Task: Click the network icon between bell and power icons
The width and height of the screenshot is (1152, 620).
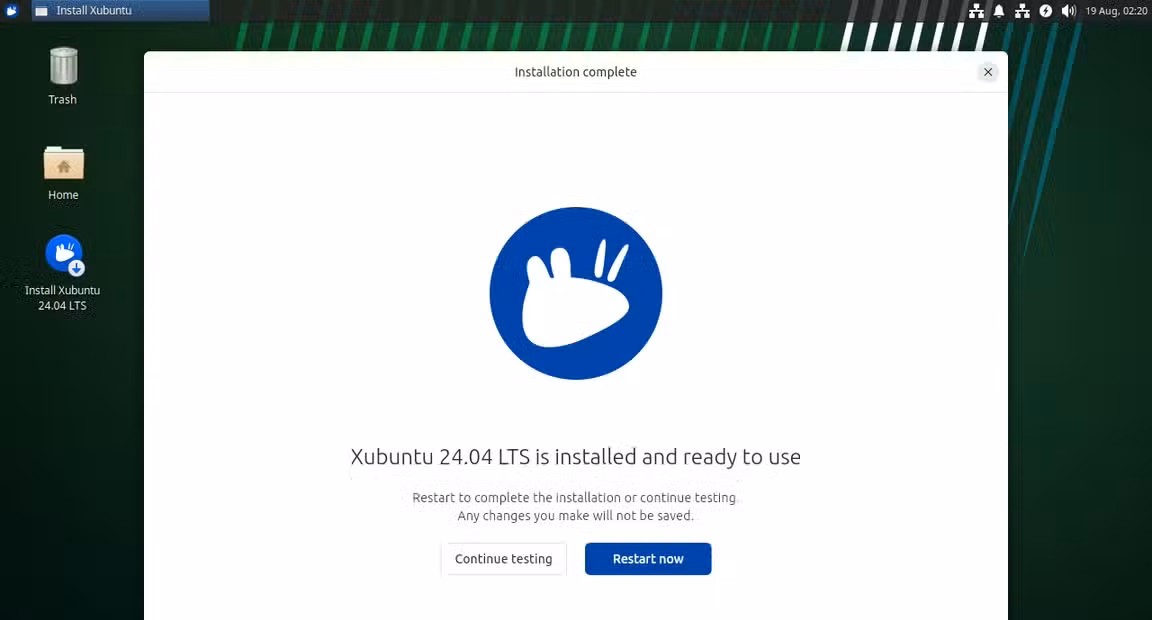Action: (x=1022, y=11)
